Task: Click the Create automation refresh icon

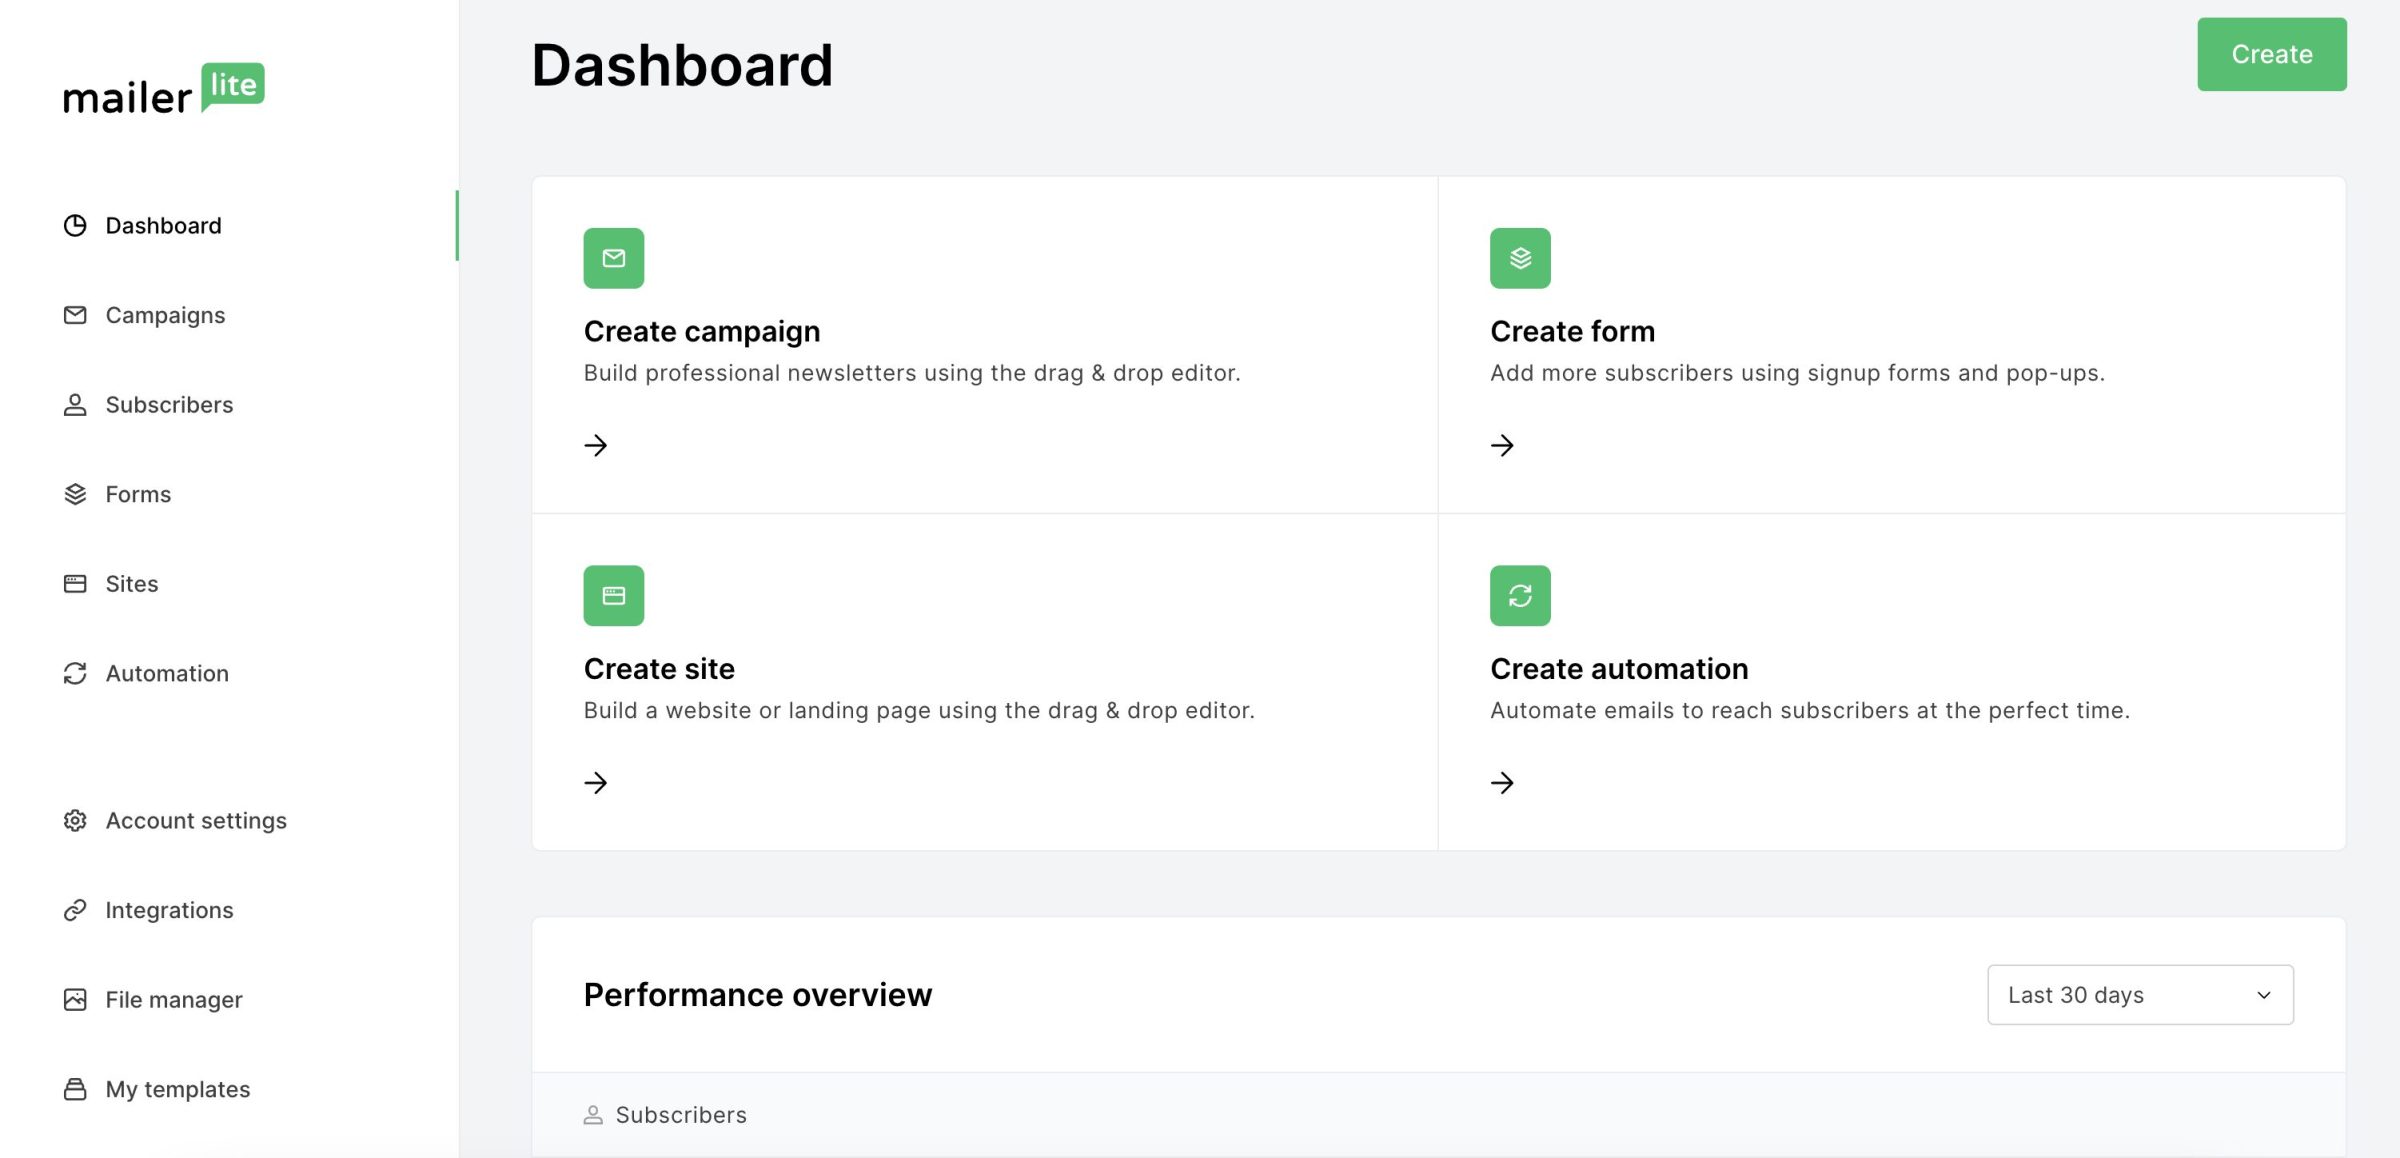Action: pyautogui.click(x=1520, y=595)
